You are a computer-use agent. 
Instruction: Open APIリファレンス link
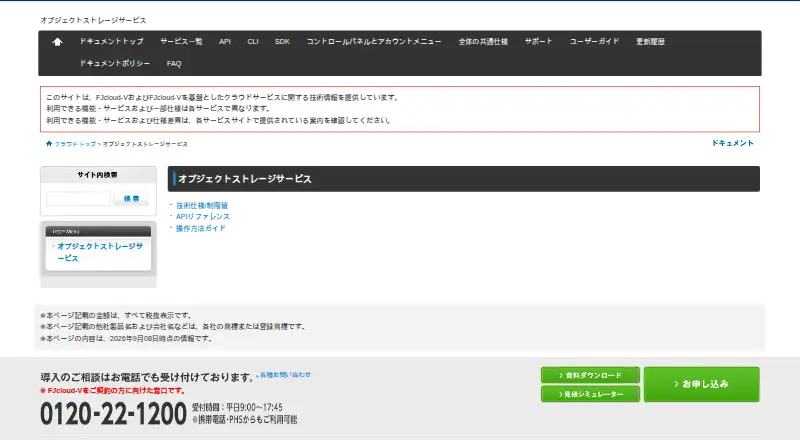click(203, 216)
